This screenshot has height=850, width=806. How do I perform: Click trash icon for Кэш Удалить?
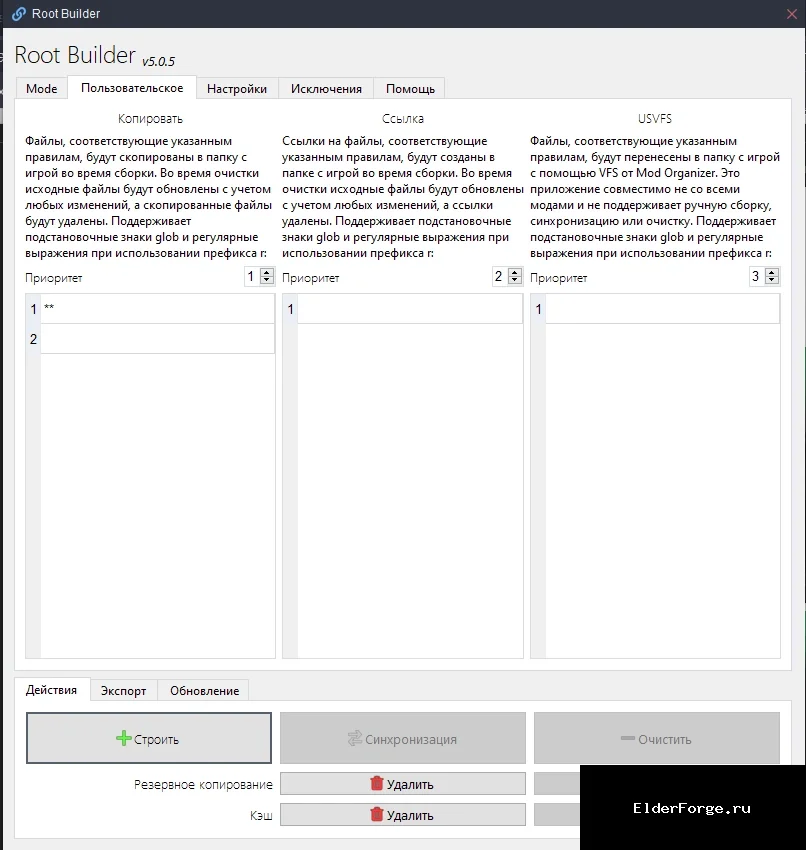tap(377, 815)
